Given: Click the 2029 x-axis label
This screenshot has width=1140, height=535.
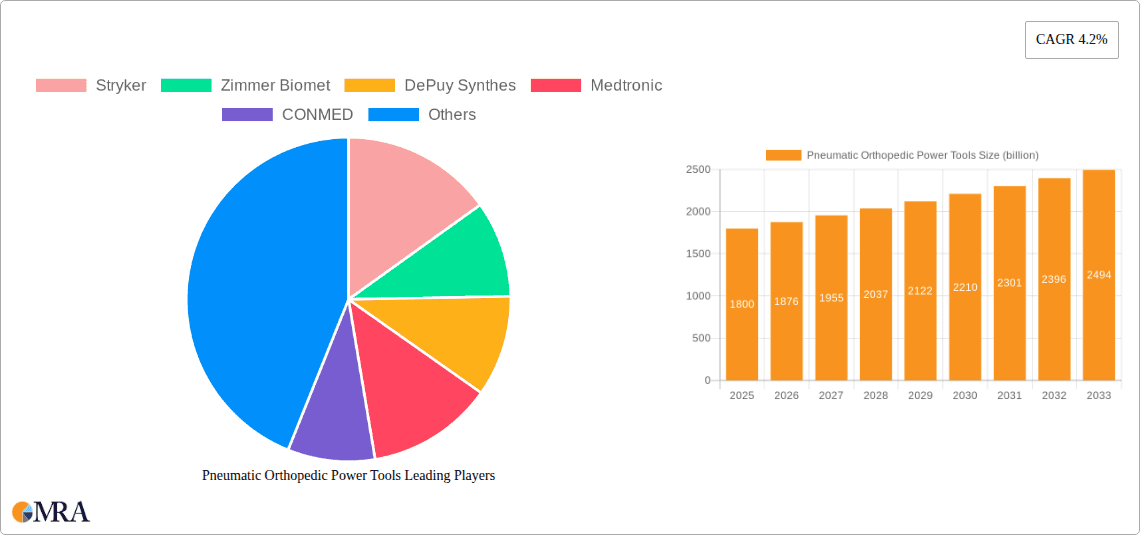Looking at the screenshot, I should pyautogui.click(x=920, y=395).
